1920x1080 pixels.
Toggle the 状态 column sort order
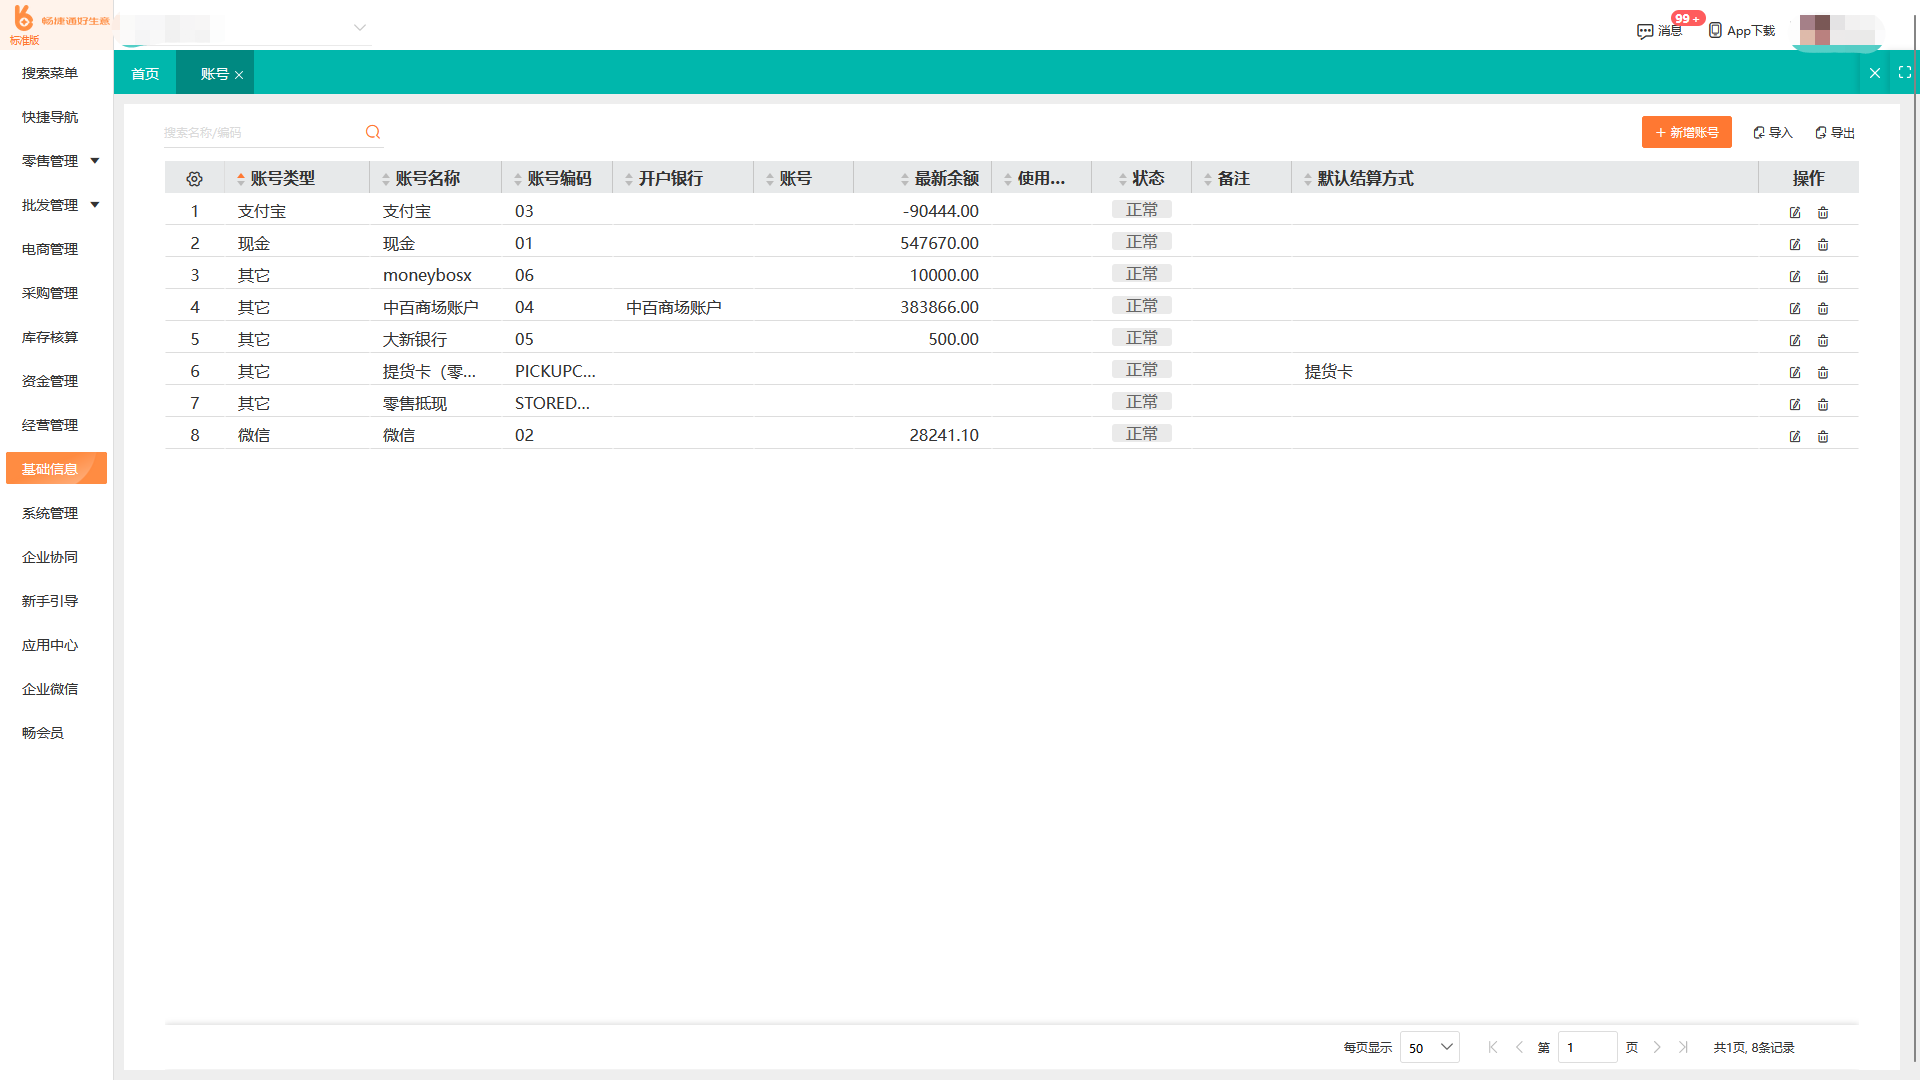[1143, 178]
